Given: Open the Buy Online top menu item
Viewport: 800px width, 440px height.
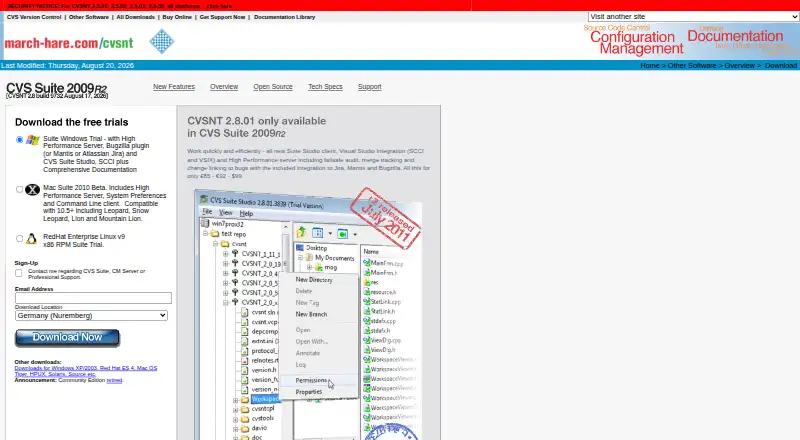Looking at the screenshot, I should click(177, 17).
